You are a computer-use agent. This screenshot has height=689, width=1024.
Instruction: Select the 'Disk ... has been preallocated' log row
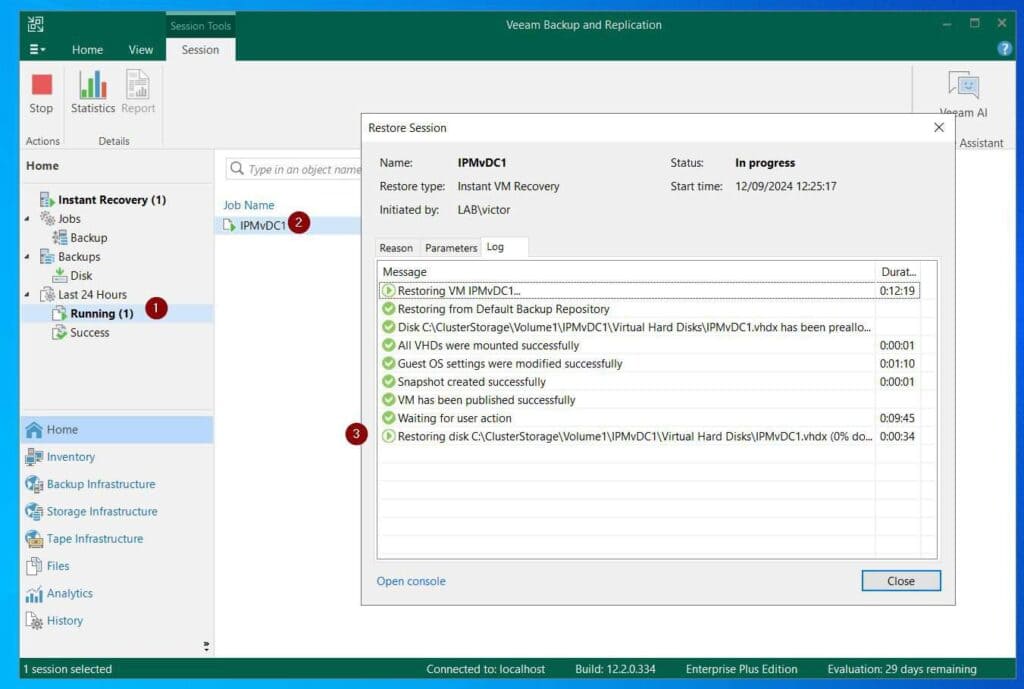(649, 327)
